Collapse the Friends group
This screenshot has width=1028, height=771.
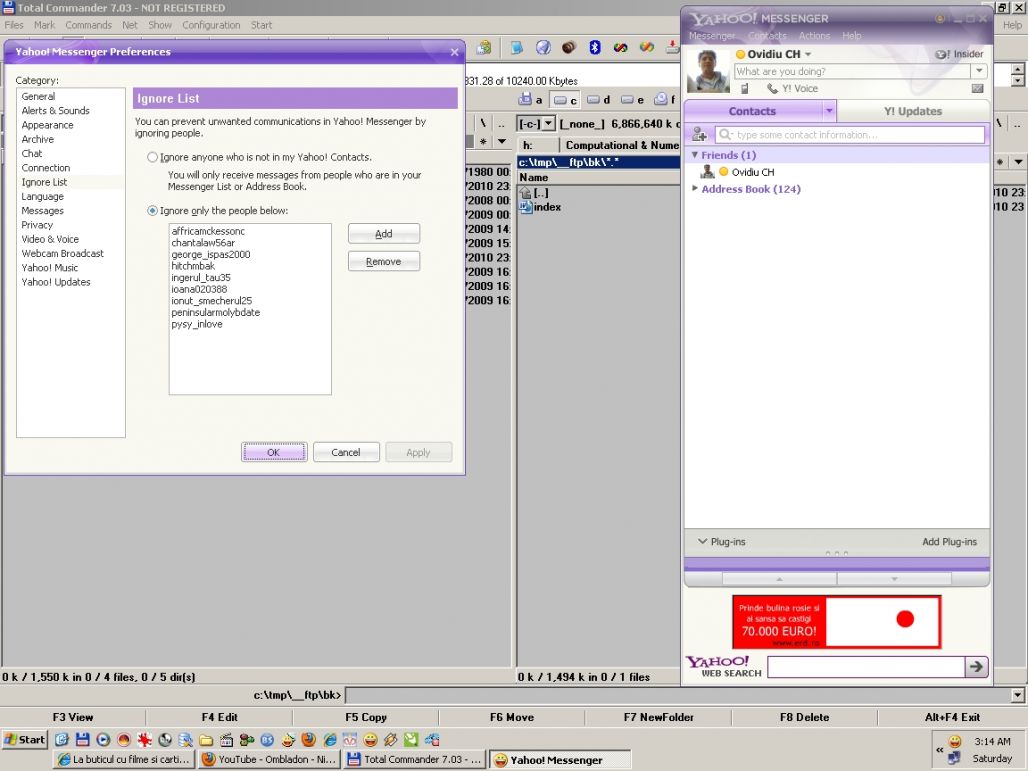695,155
